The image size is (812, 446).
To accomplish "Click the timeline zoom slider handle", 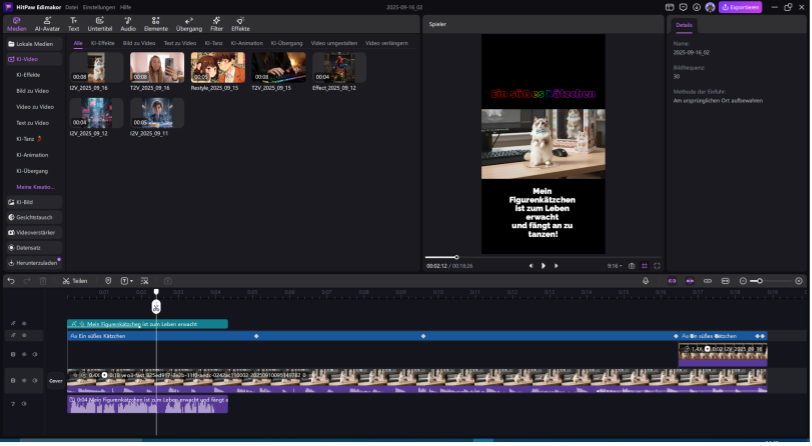I will tap(760, 281).
